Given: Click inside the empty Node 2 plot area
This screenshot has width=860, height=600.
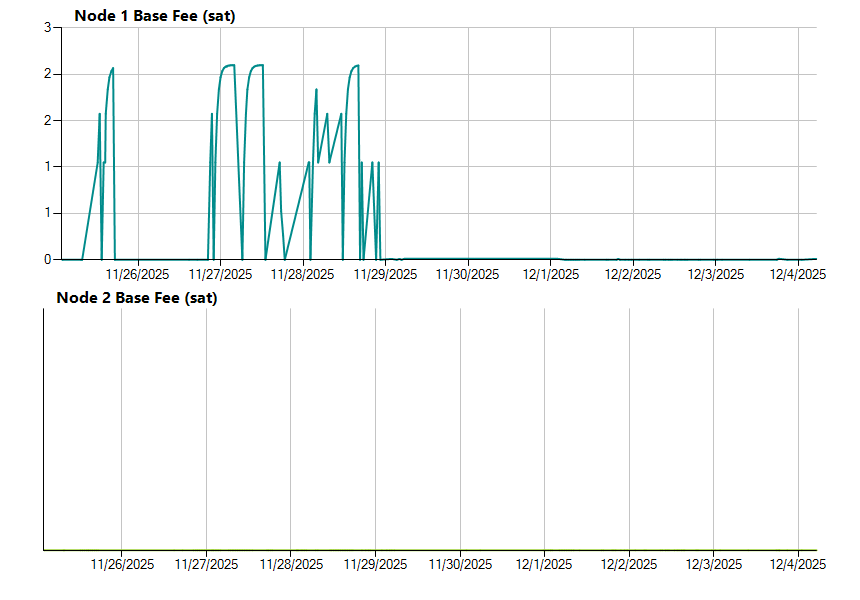Looking at the screenshot, I should coord(430,430).
